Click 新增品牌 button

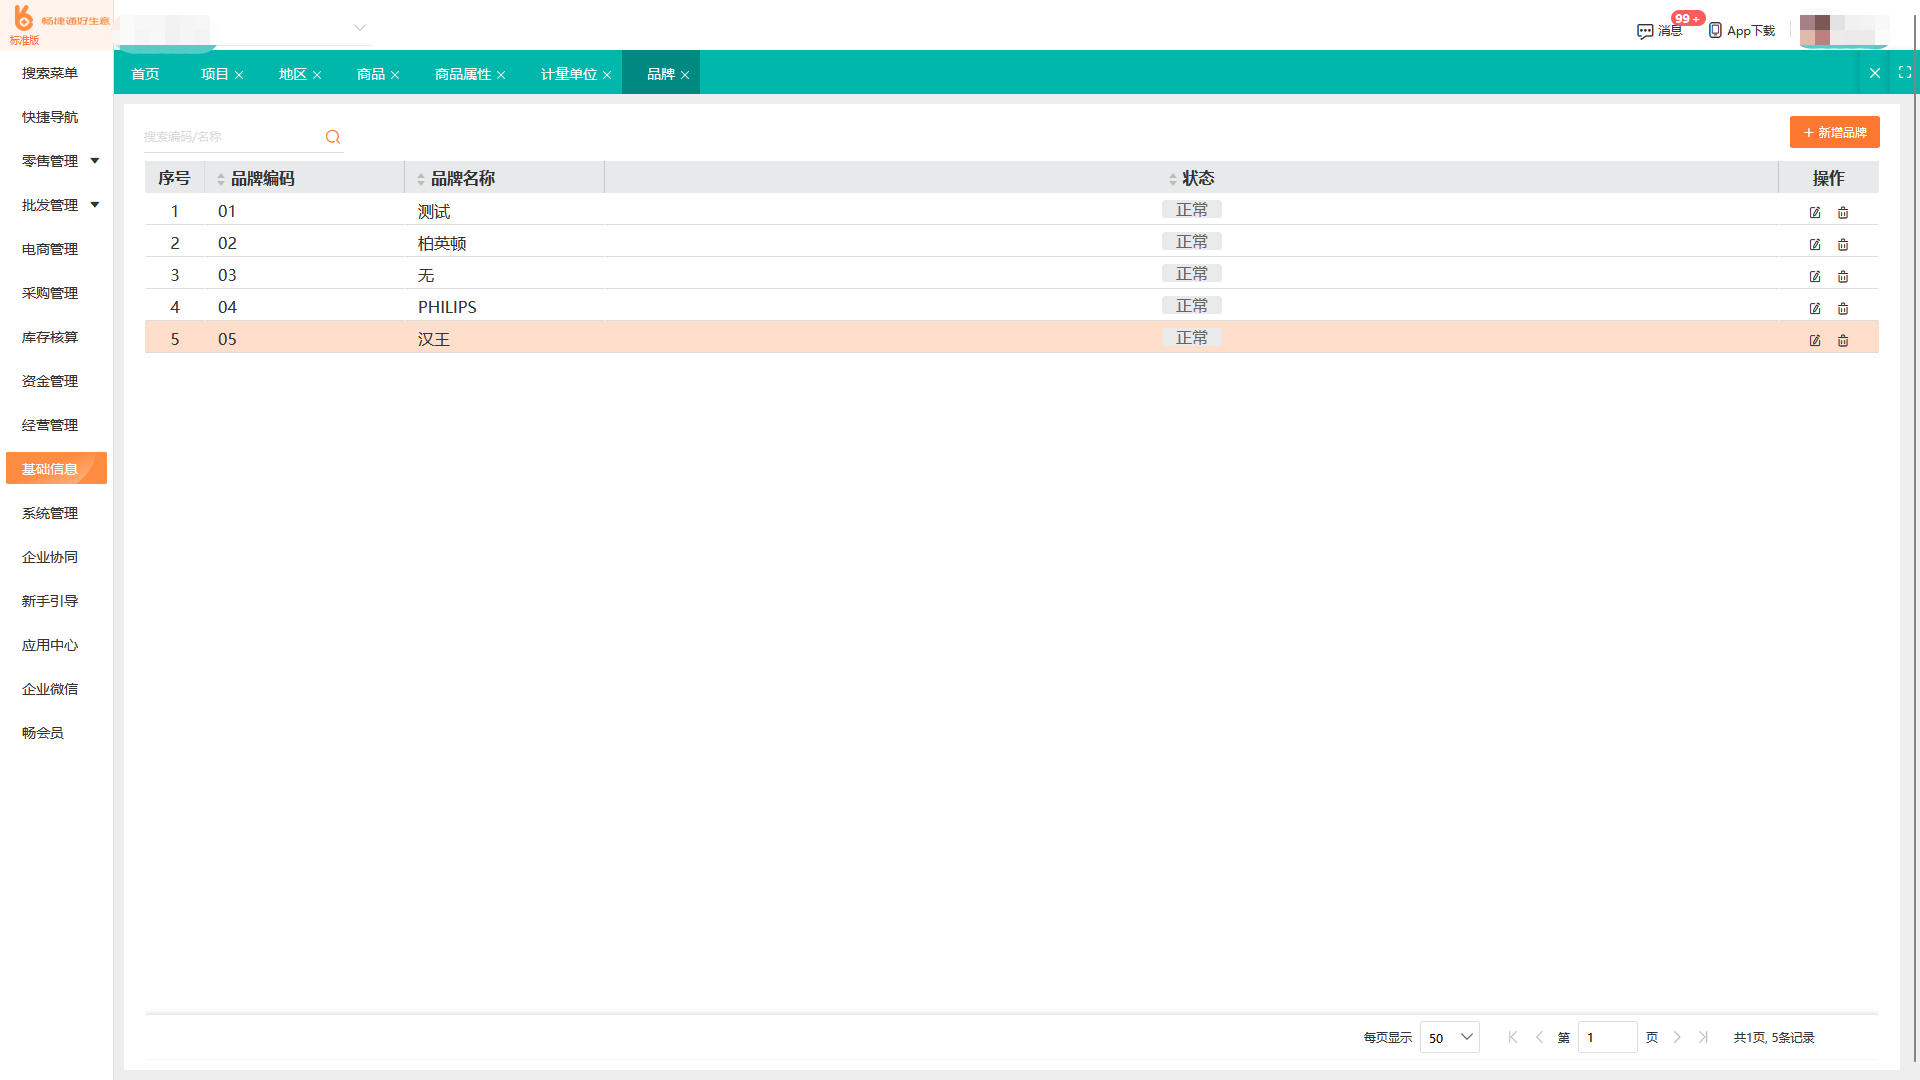coord(1834,132)
